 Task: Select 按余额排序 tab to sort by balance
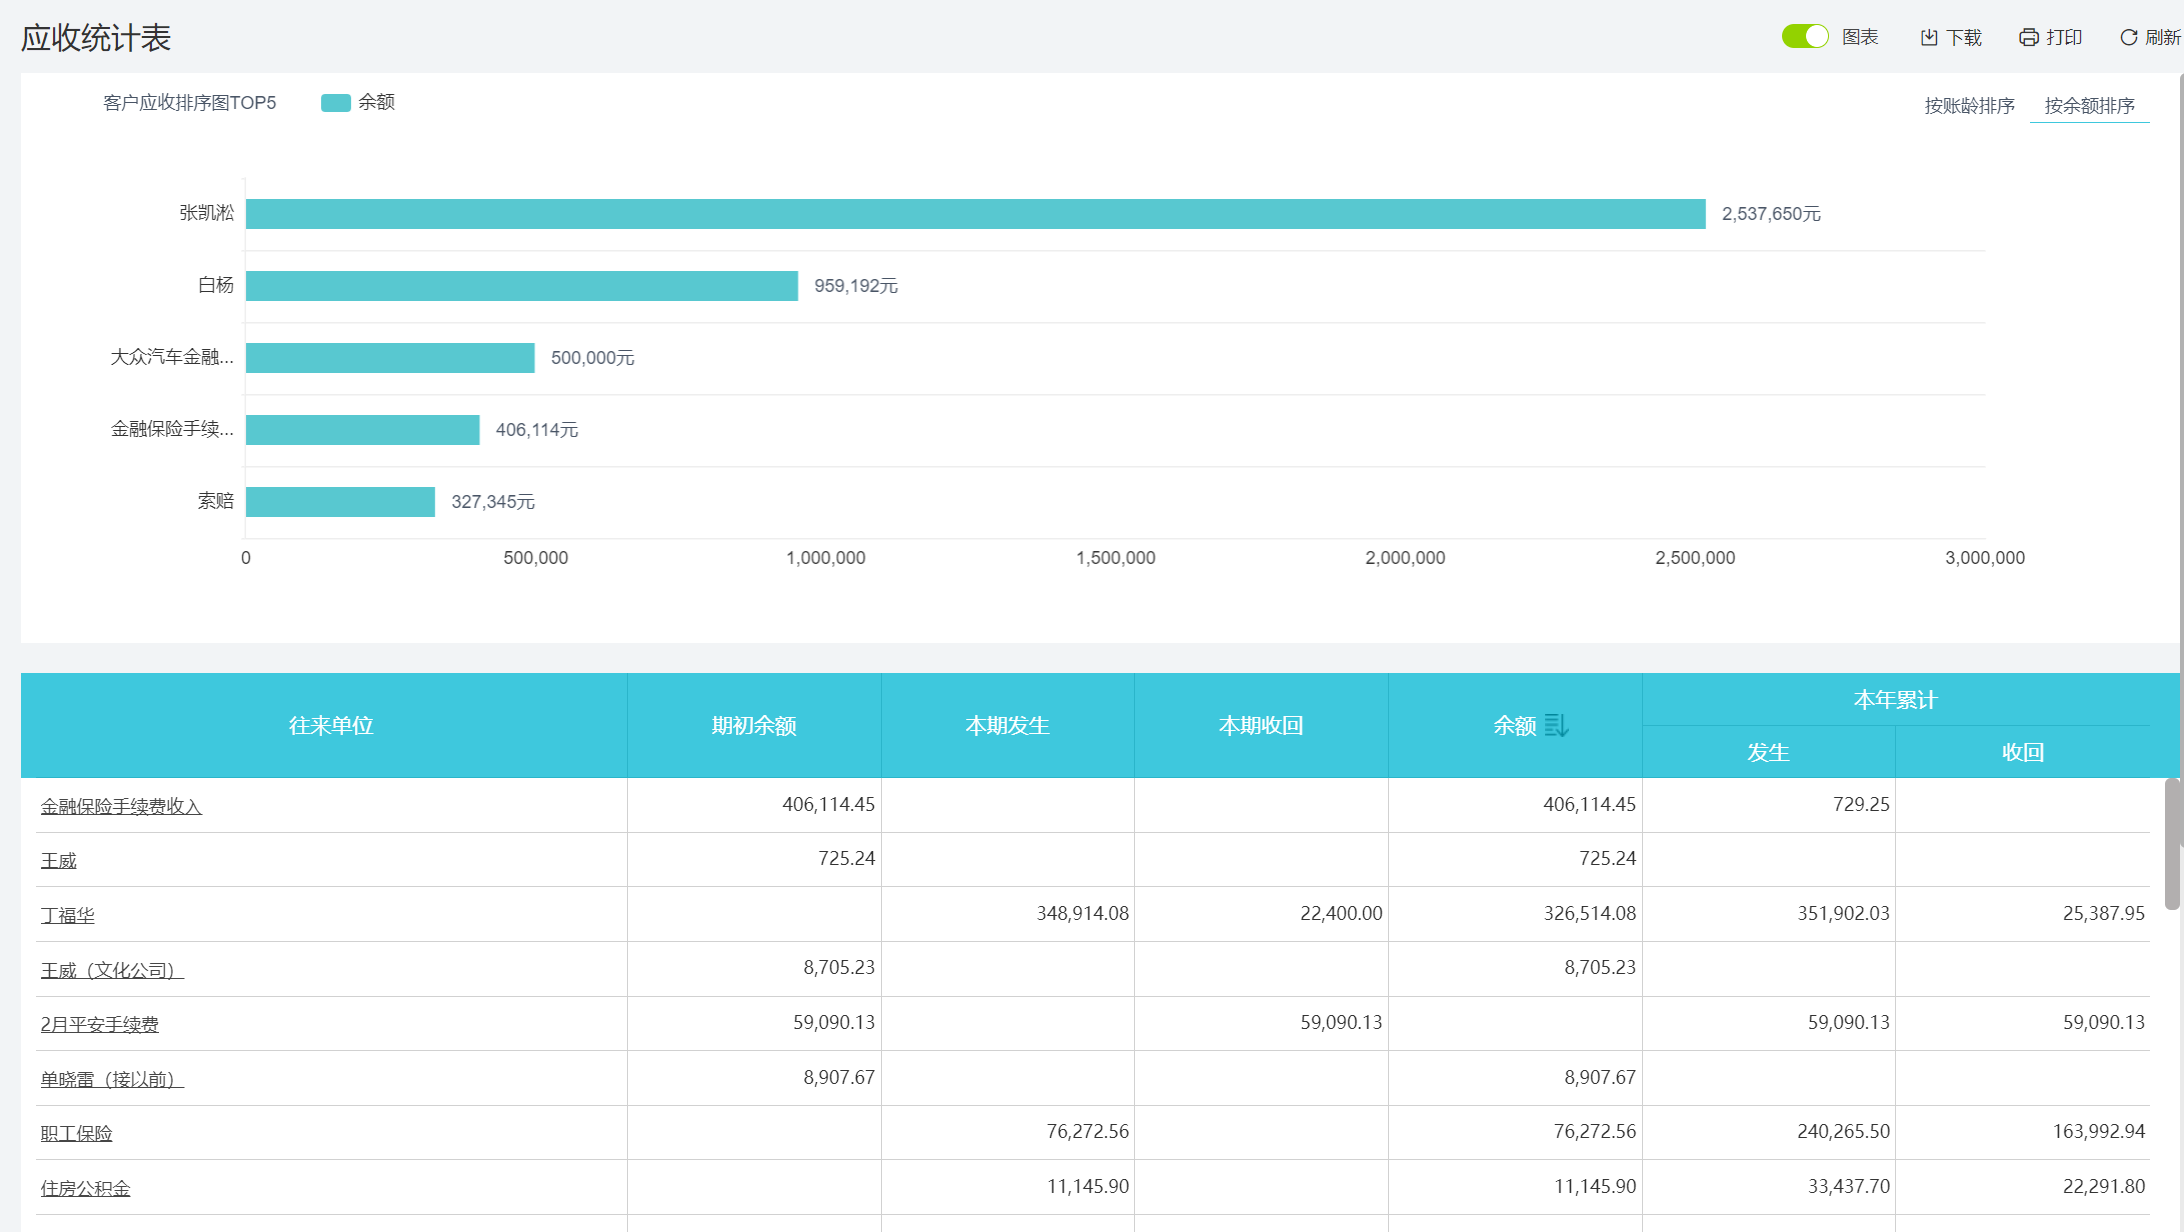(2088, 105)
